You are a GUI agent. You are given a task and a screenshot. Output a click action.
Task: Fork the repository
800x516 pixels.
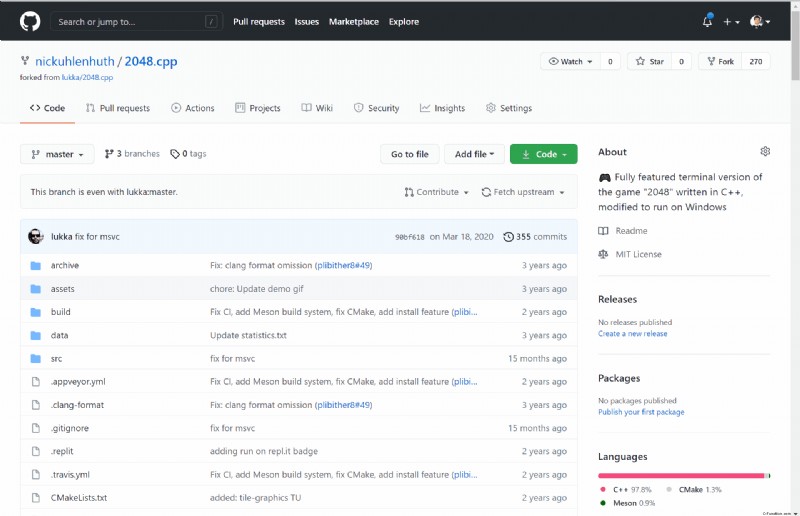719,61
